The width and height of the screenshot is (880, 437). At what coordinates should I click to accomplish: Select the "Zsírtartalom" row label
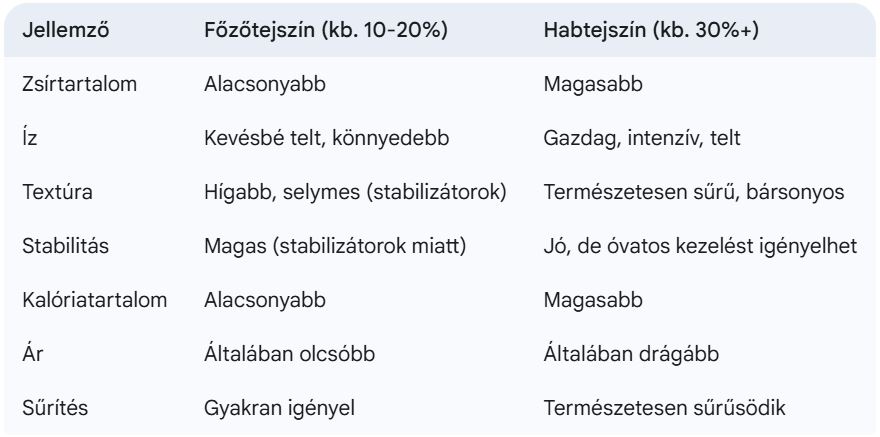(x=79, y=84)
